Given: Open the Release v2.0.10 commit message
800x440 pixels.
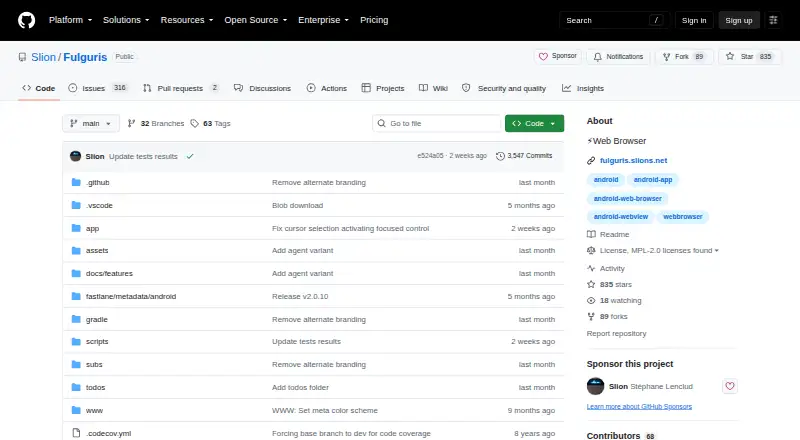Looking at the screenshot, I should click(x=300, y=296).
